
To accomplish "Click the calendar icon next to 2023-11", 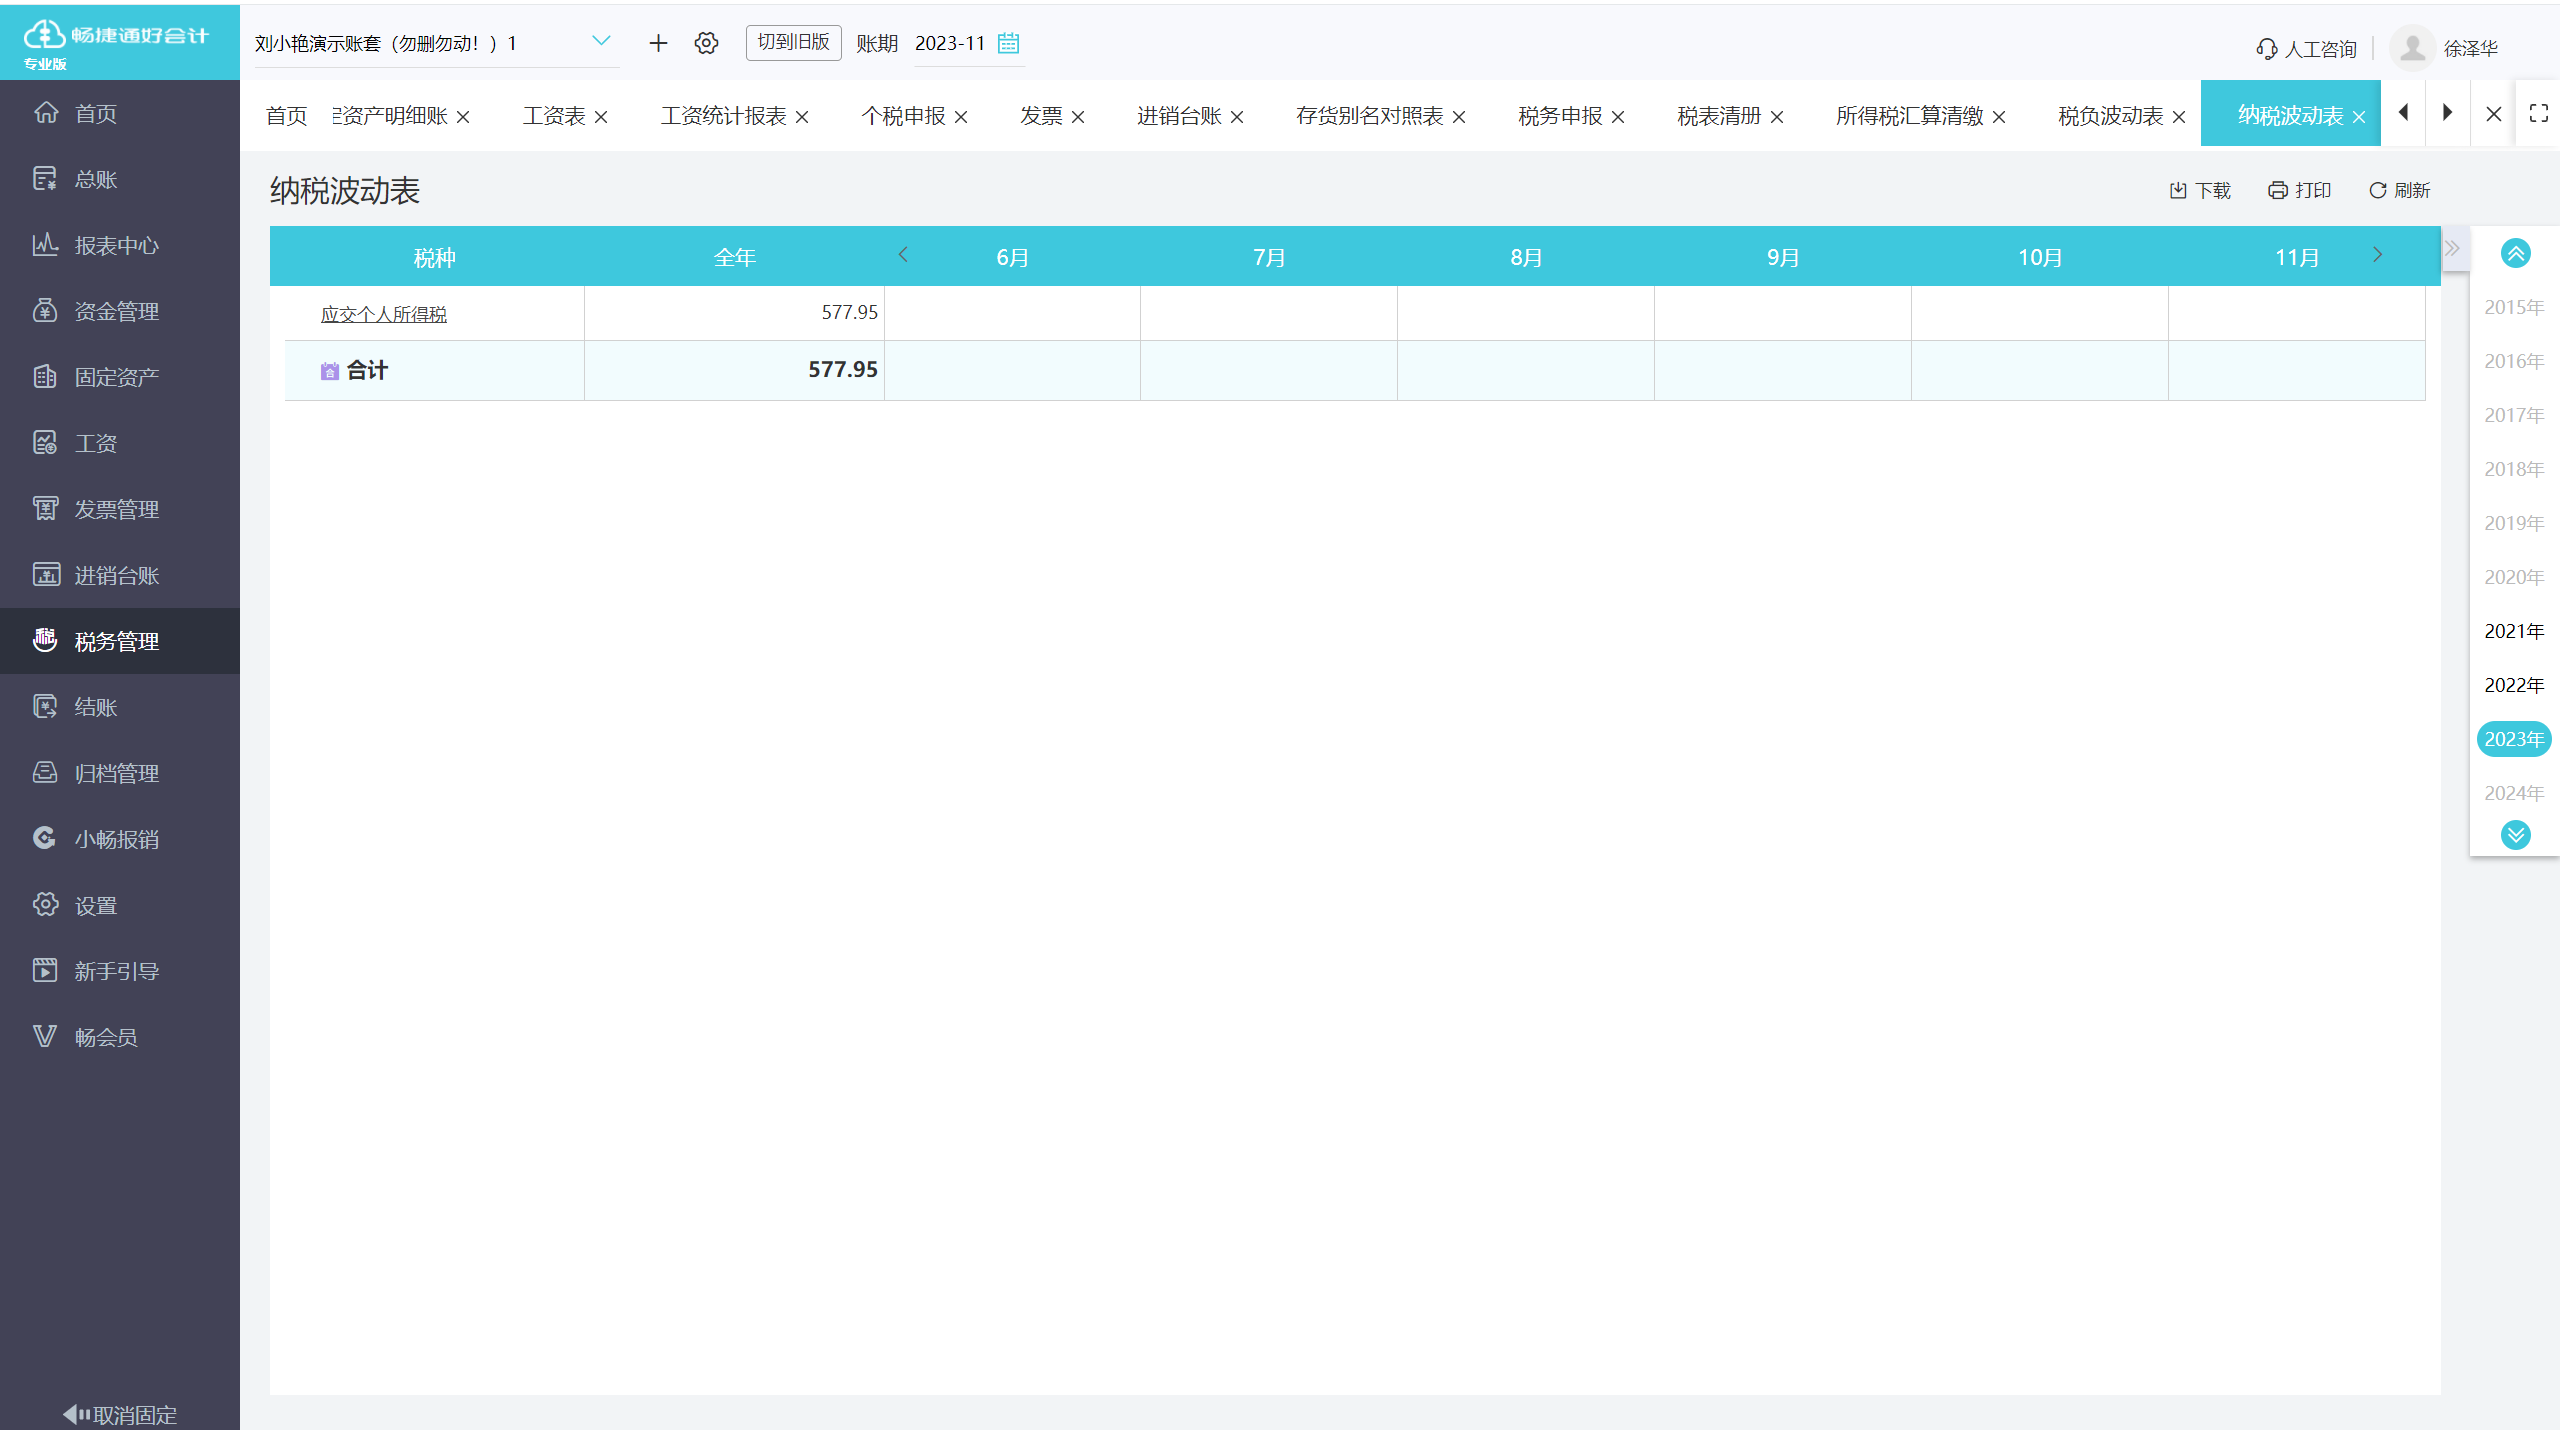I will click(x=1013, y=42).
